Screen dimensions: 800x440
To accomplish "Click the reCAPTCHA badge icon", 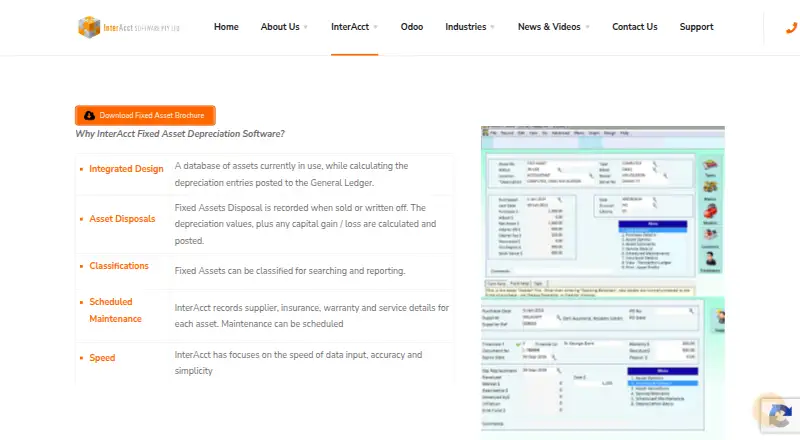I will (780, 415).
